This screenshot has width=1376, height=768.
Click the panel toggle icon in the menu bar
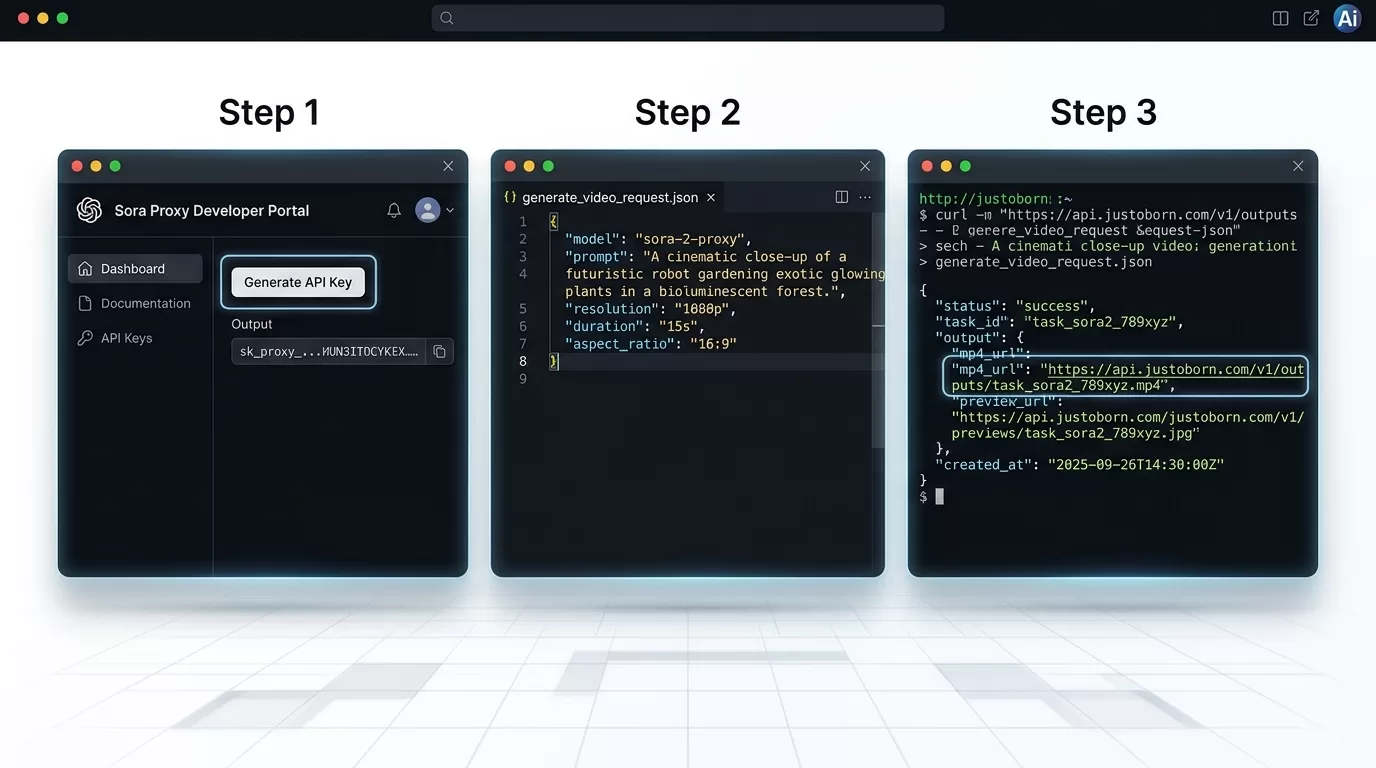1280,17
